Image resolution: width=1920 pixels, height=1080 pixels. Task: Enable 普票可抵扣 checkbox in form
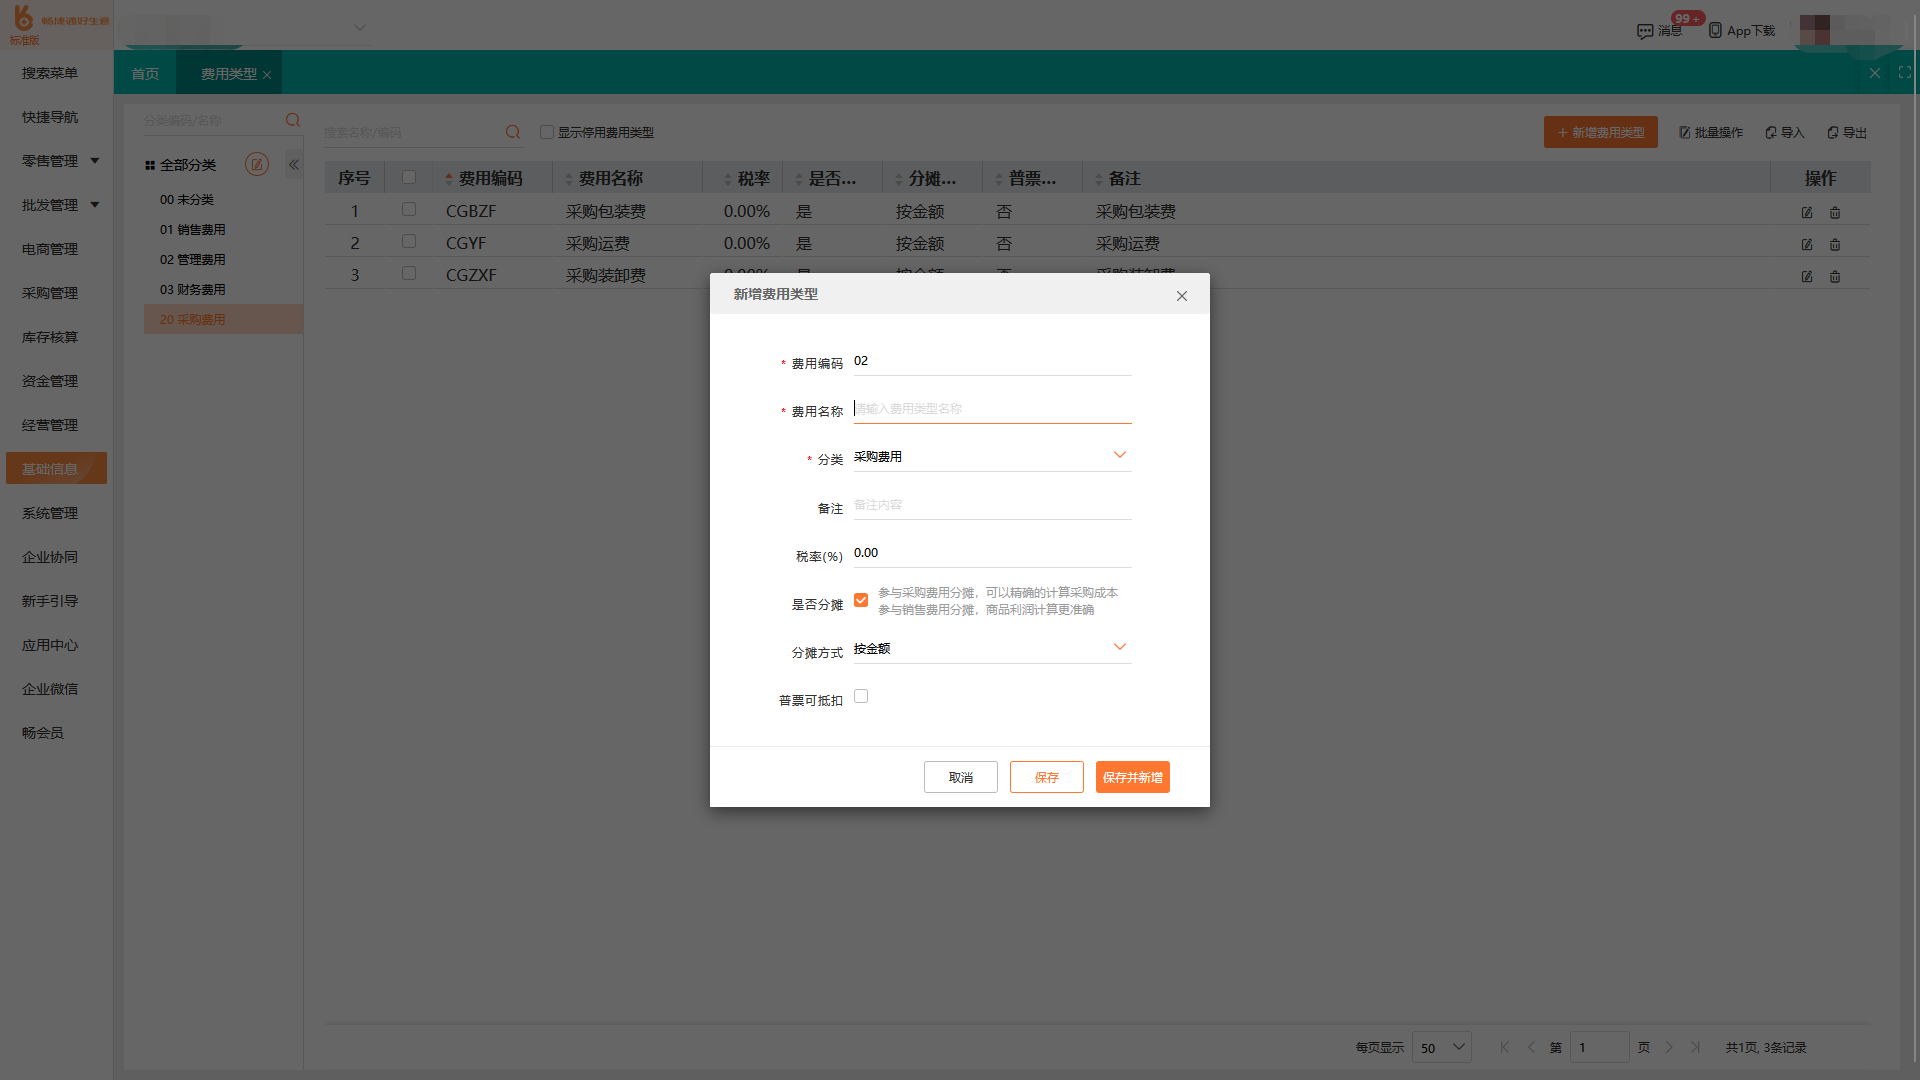click(860, 696)
